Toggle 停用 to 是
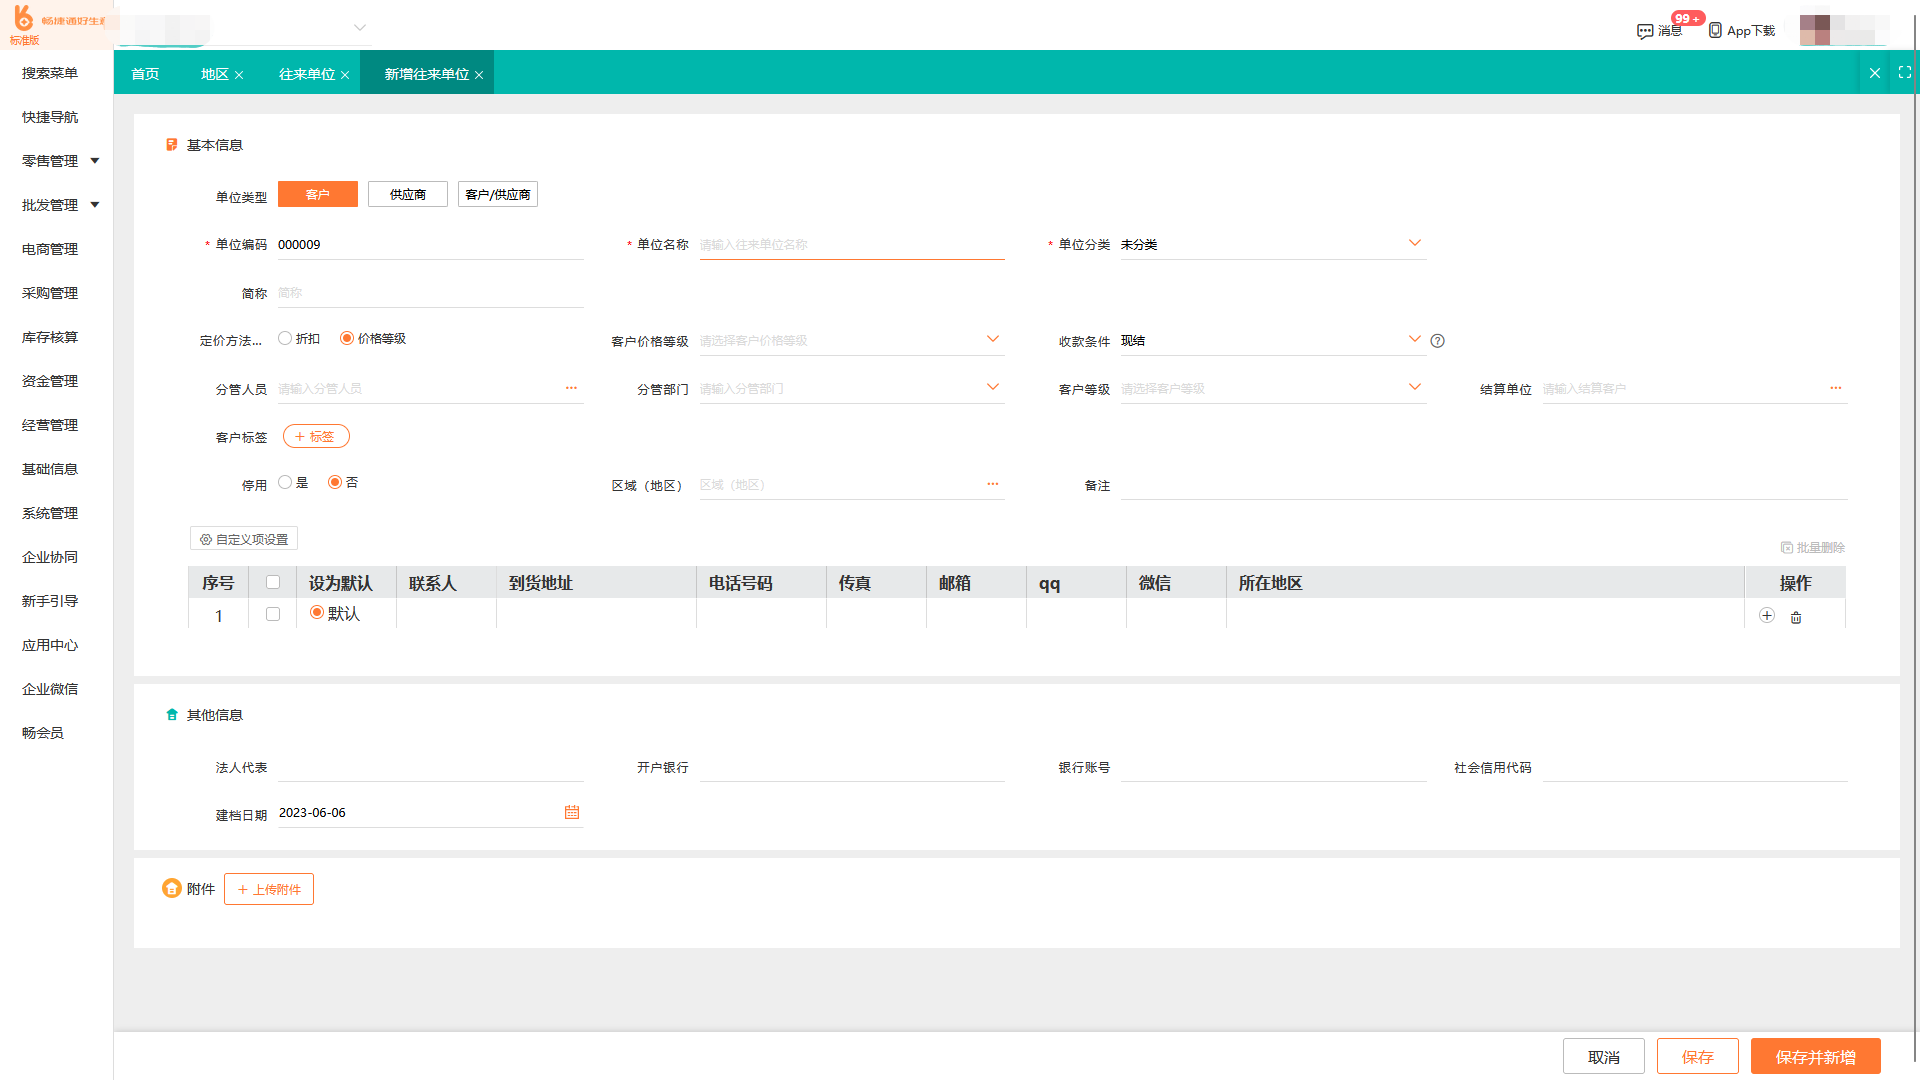 click(x=285, y=481)
